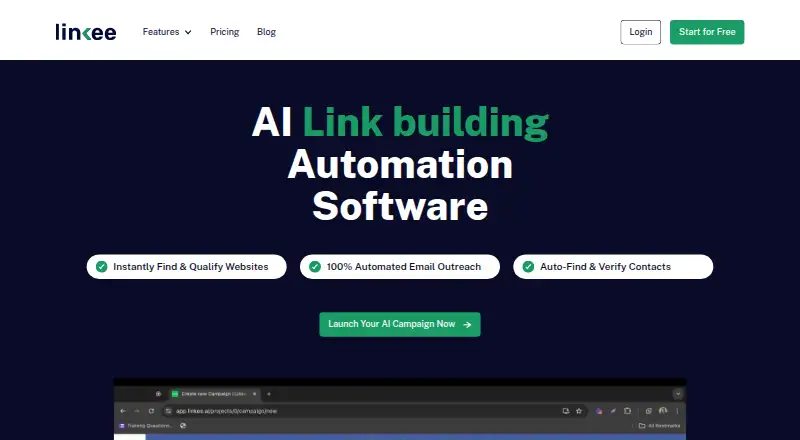Click the 'Software' headline word
This screenshot has width=800, height=440.
coord(400,206)
